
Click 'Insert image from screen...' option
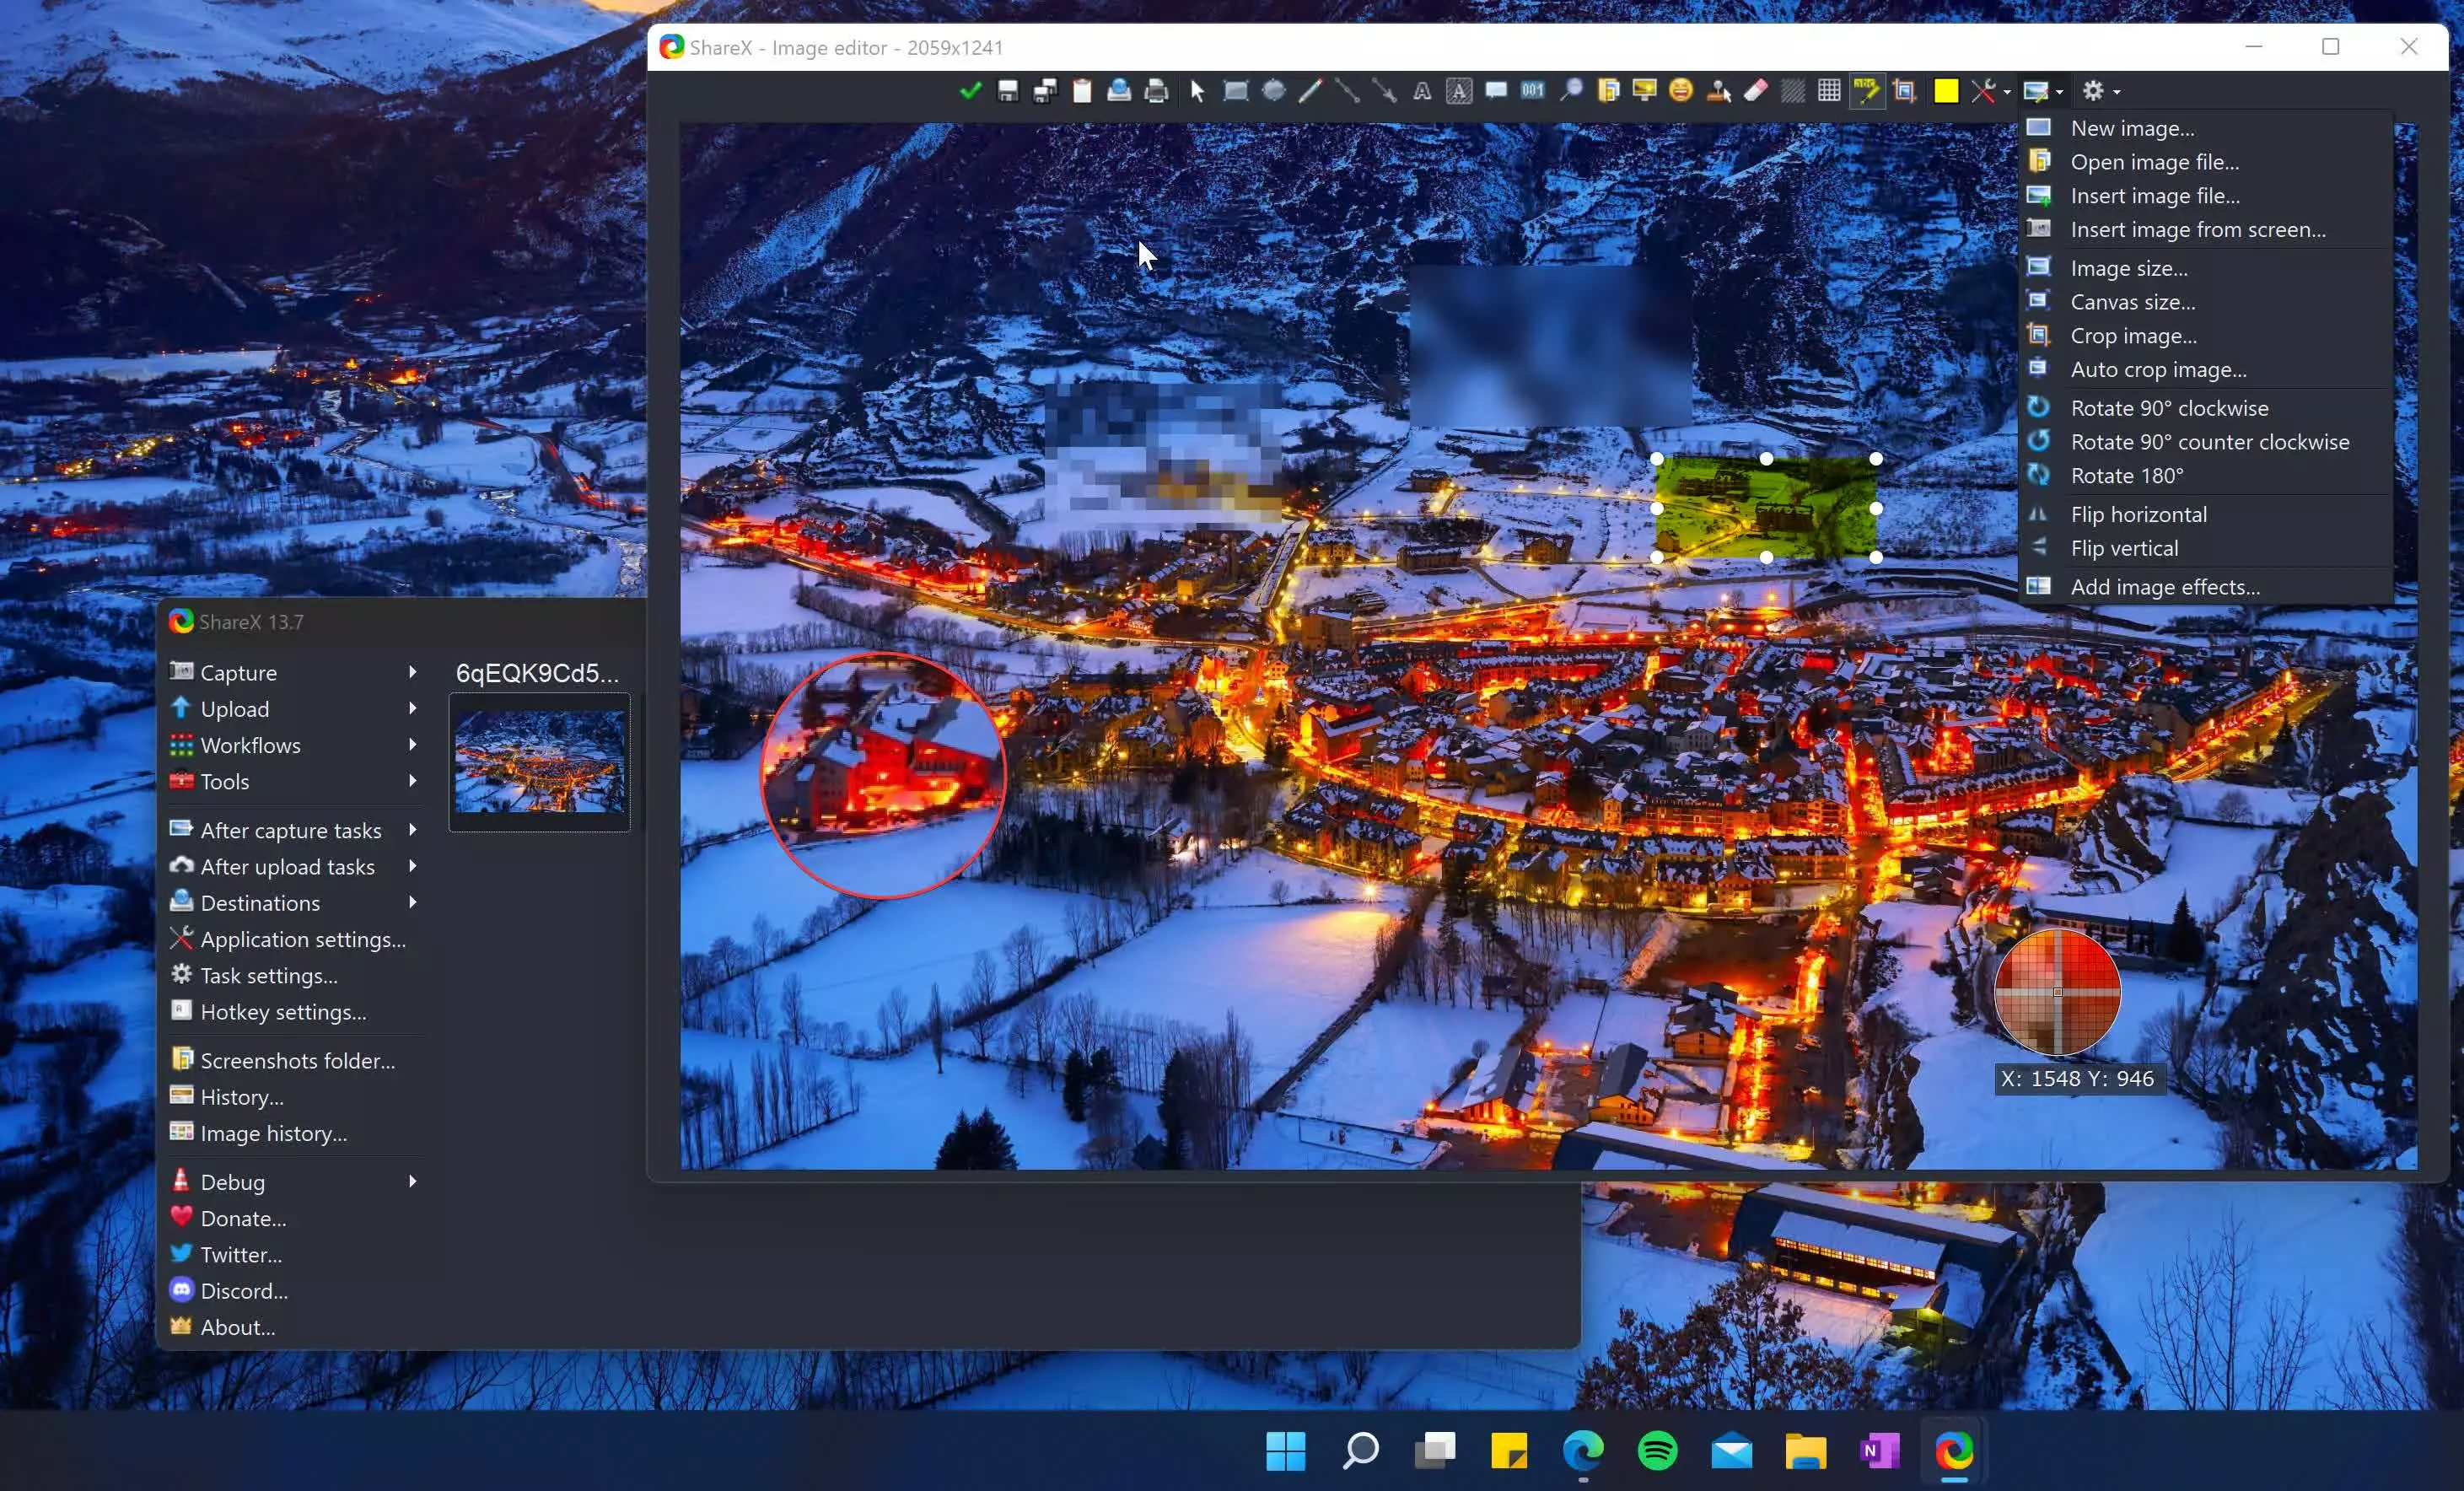(2198, 229)
